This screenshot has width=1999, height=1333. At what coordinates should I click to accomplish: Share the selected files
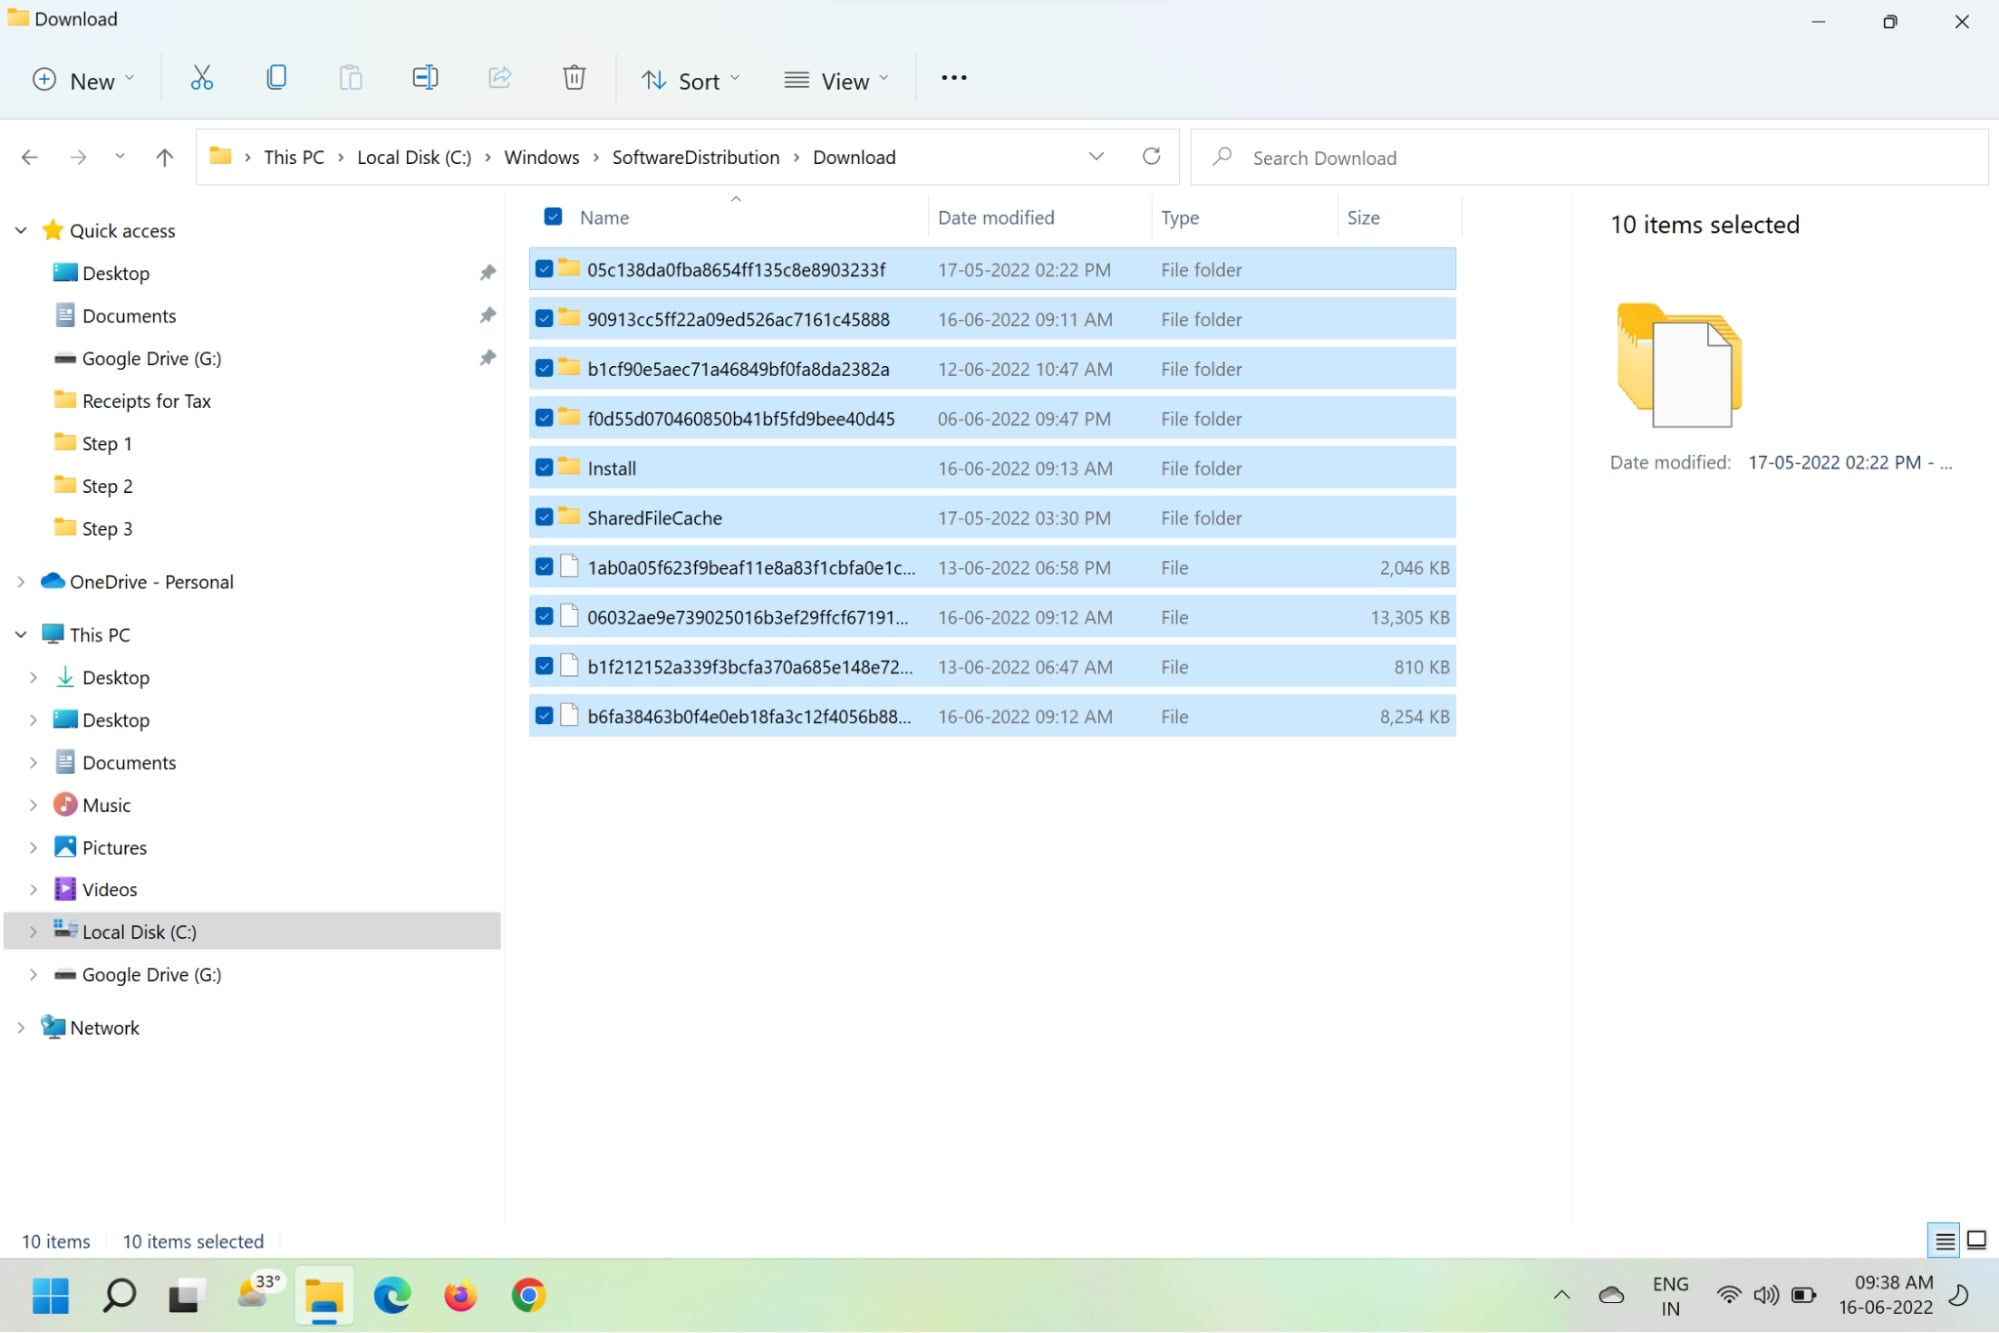point(499,78)
